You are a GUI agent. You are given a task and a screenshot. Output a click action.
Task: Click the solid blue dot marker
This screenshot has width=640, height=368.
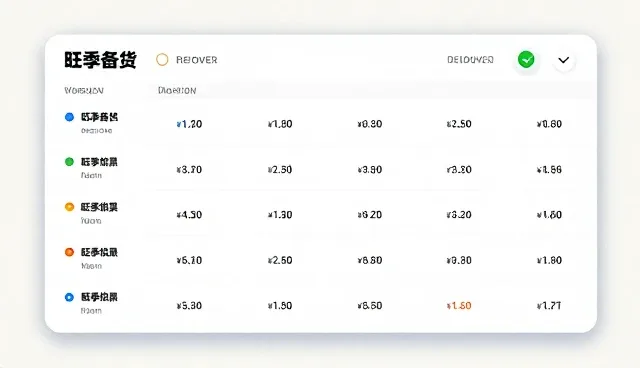(x=69, y=117)
